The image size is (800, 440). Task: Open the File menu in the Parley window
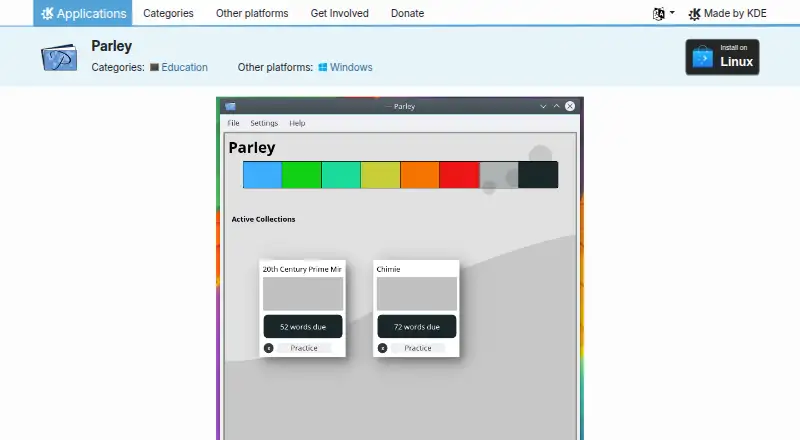233,123
